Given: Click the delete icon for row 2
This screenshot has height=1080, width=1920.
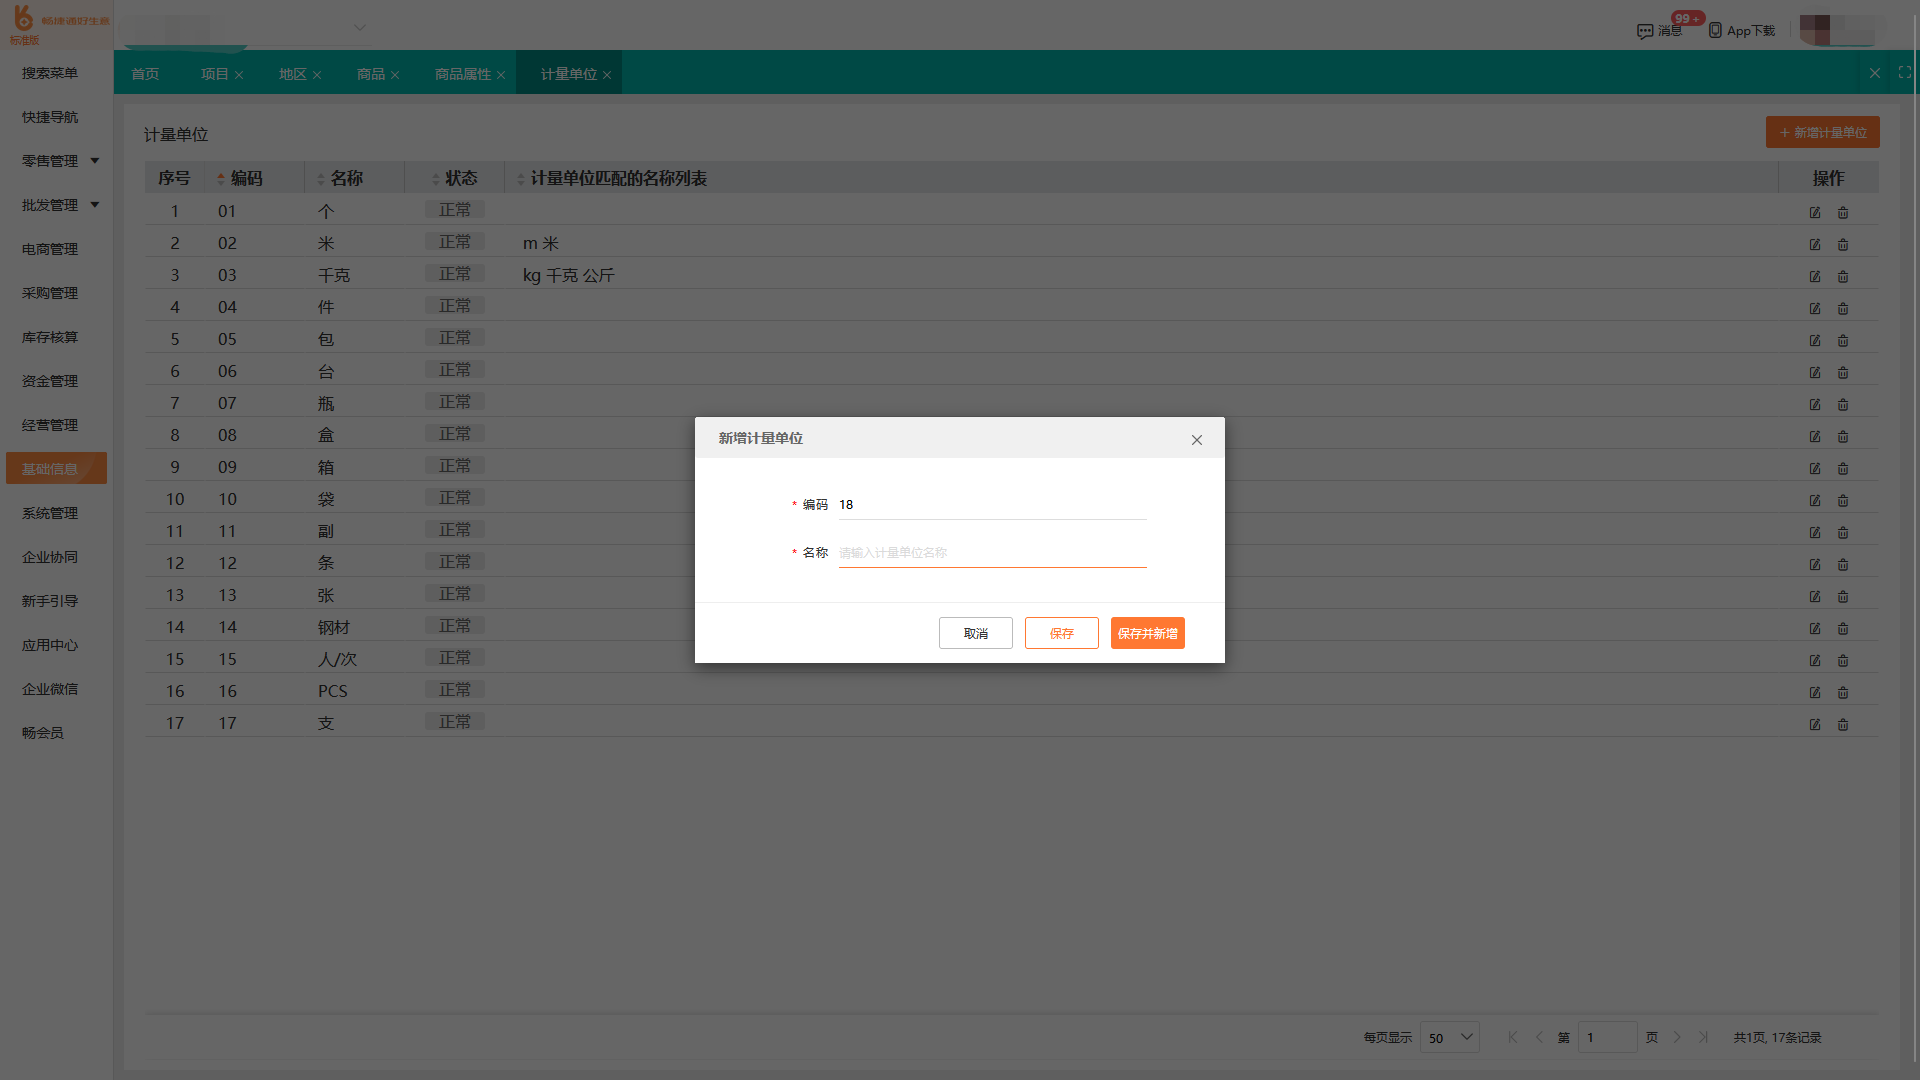Looking at the screenshot, I should coord(1844,244).
